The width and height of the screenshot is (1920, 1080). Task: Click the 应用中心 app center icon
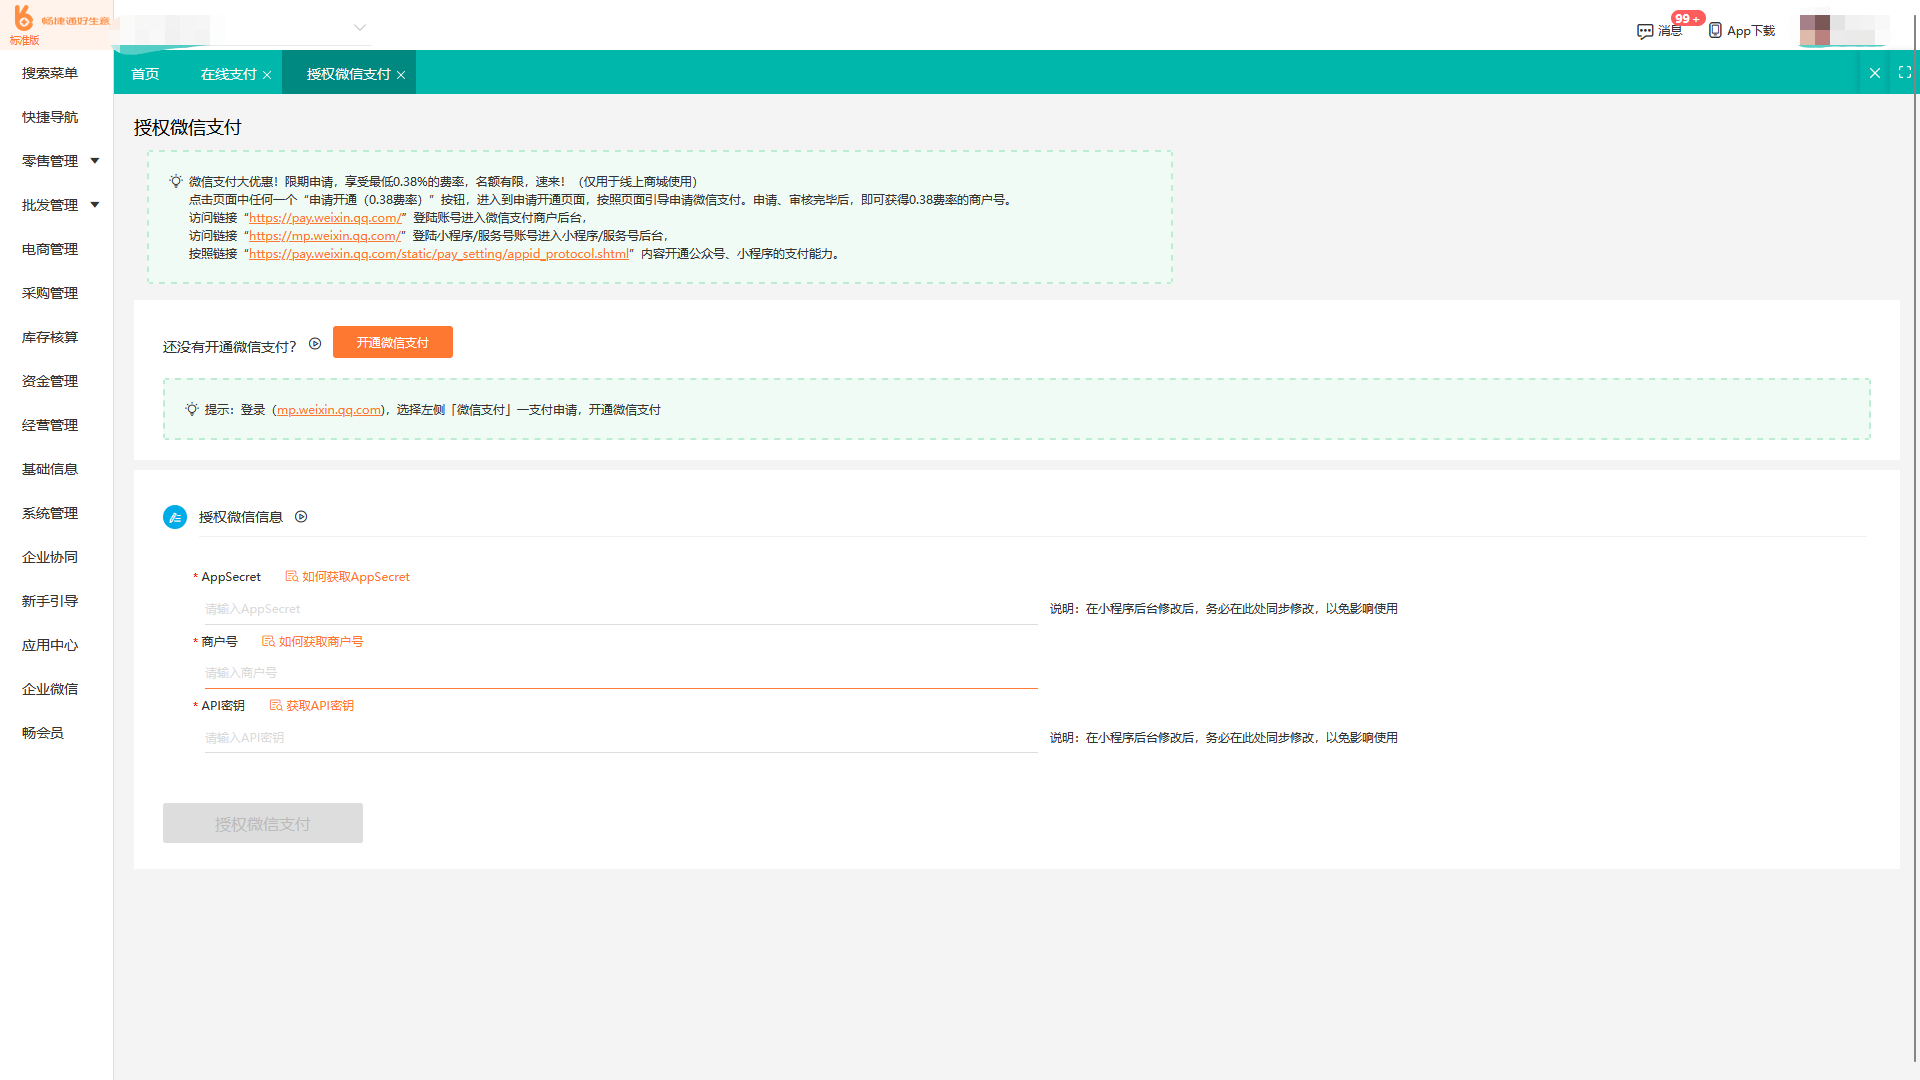(x=50, y=645)
